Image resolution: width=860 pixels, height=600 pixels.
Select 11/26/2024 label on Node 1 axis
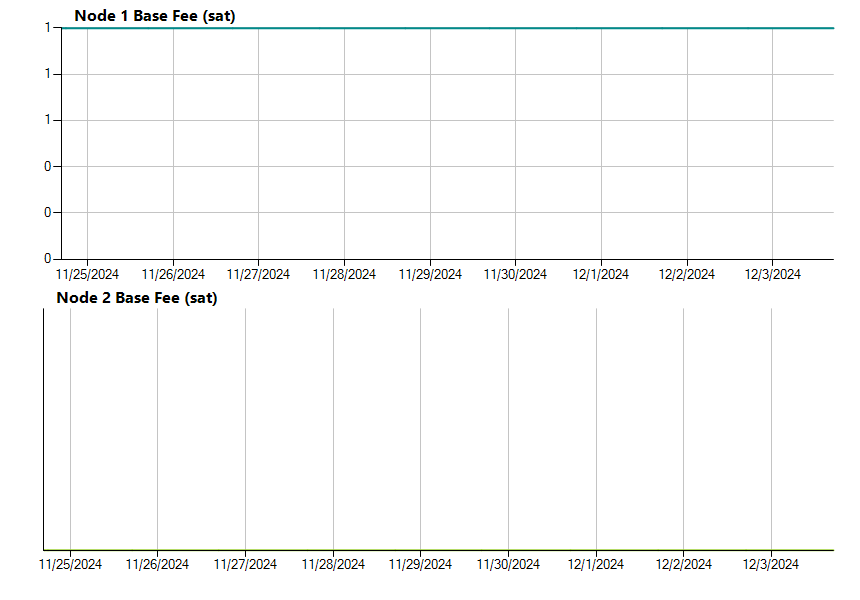173,274
